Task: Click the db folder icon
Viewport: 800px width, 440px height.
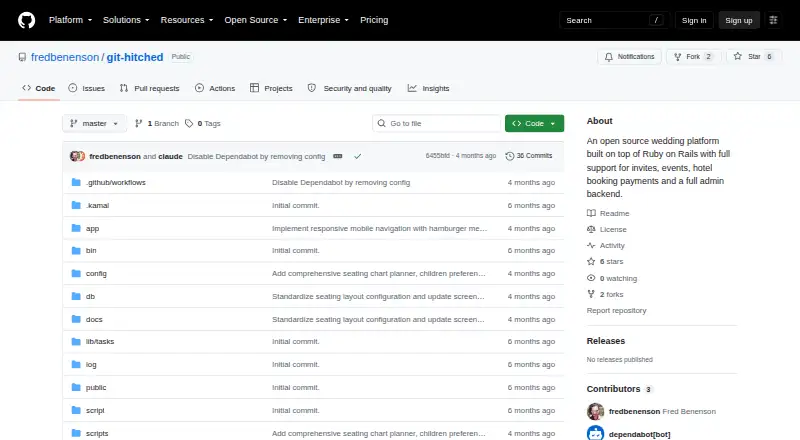Action: (76, 296)
